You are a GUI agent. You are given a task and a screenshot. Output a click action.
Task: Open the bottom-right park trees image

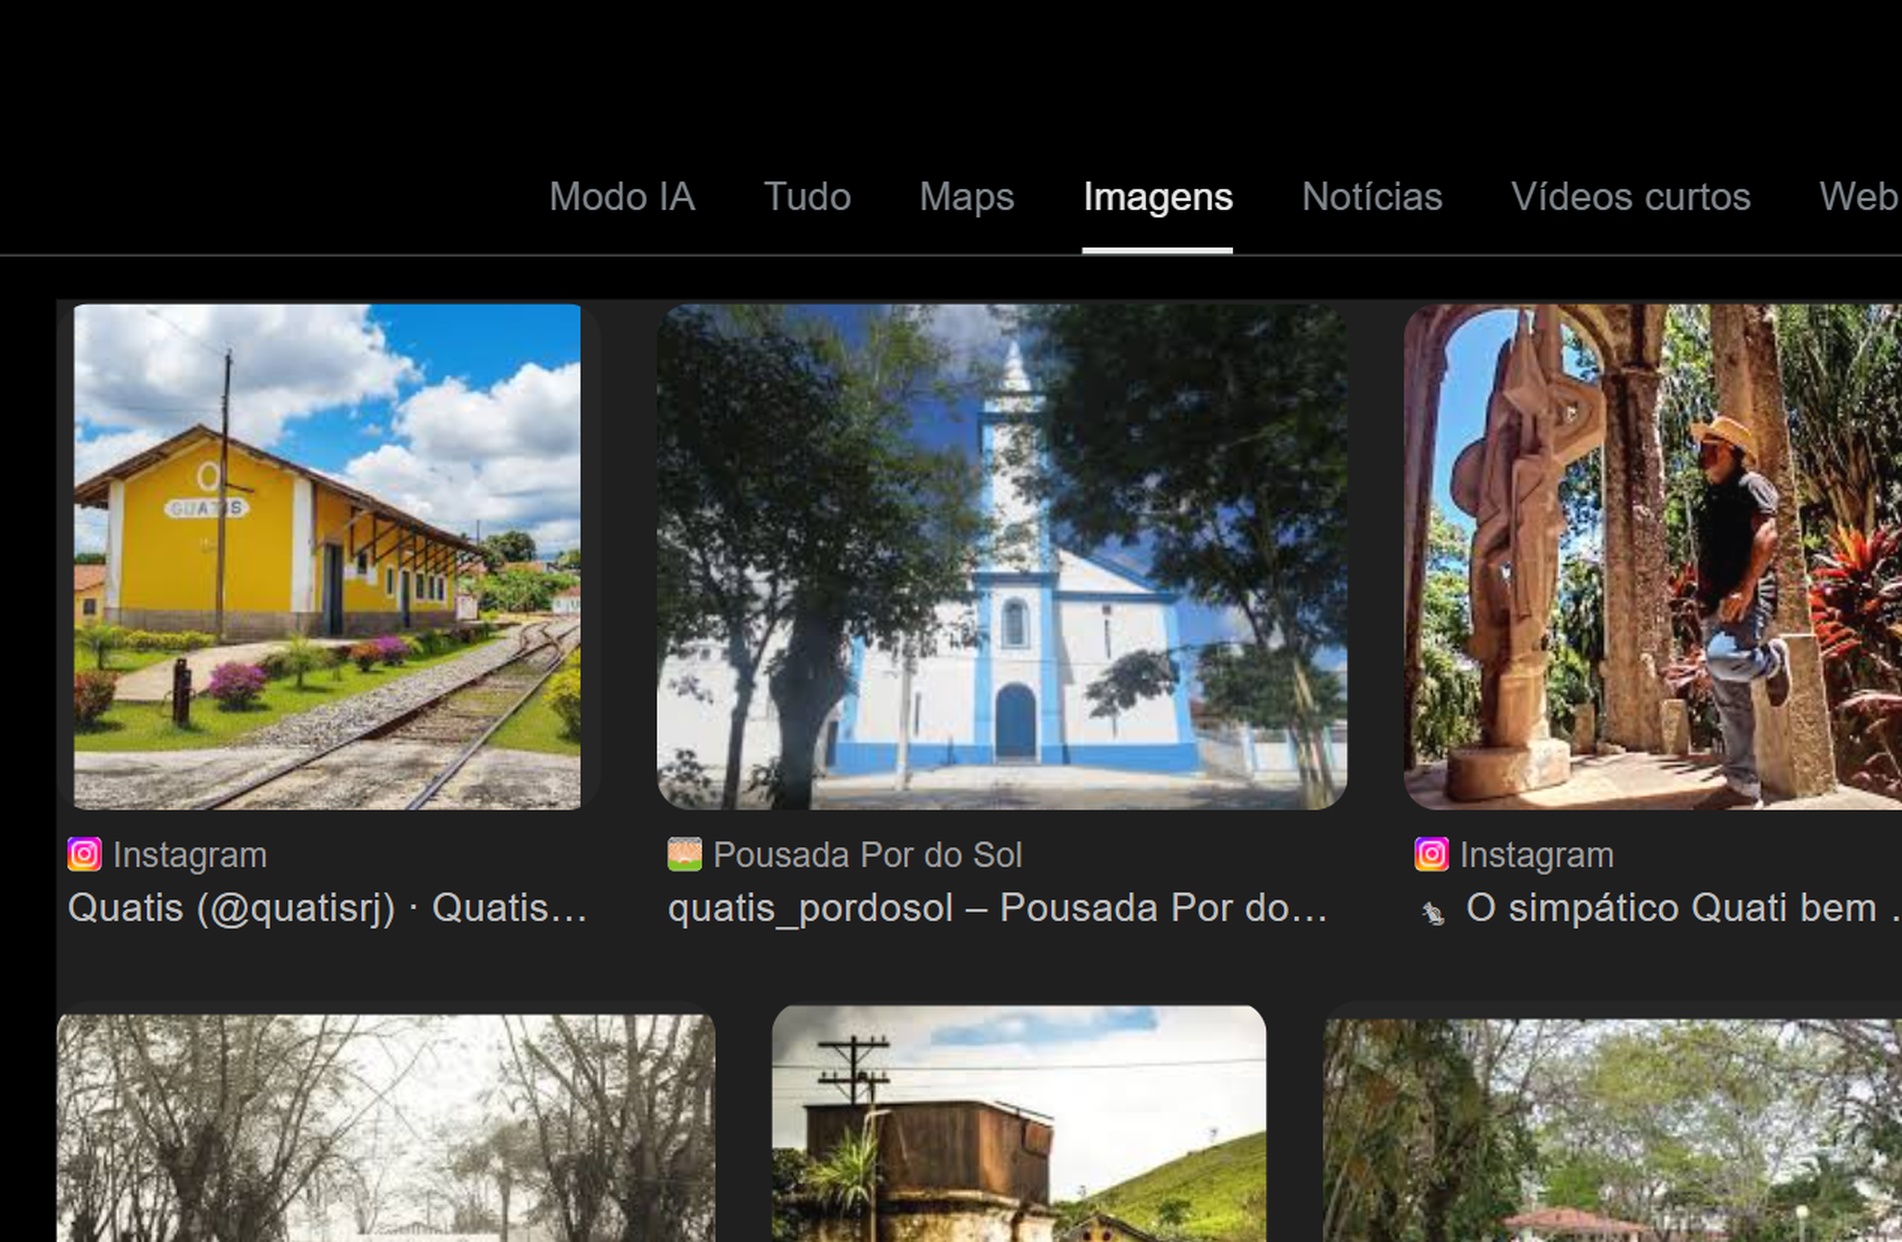pos(1611,1130)
